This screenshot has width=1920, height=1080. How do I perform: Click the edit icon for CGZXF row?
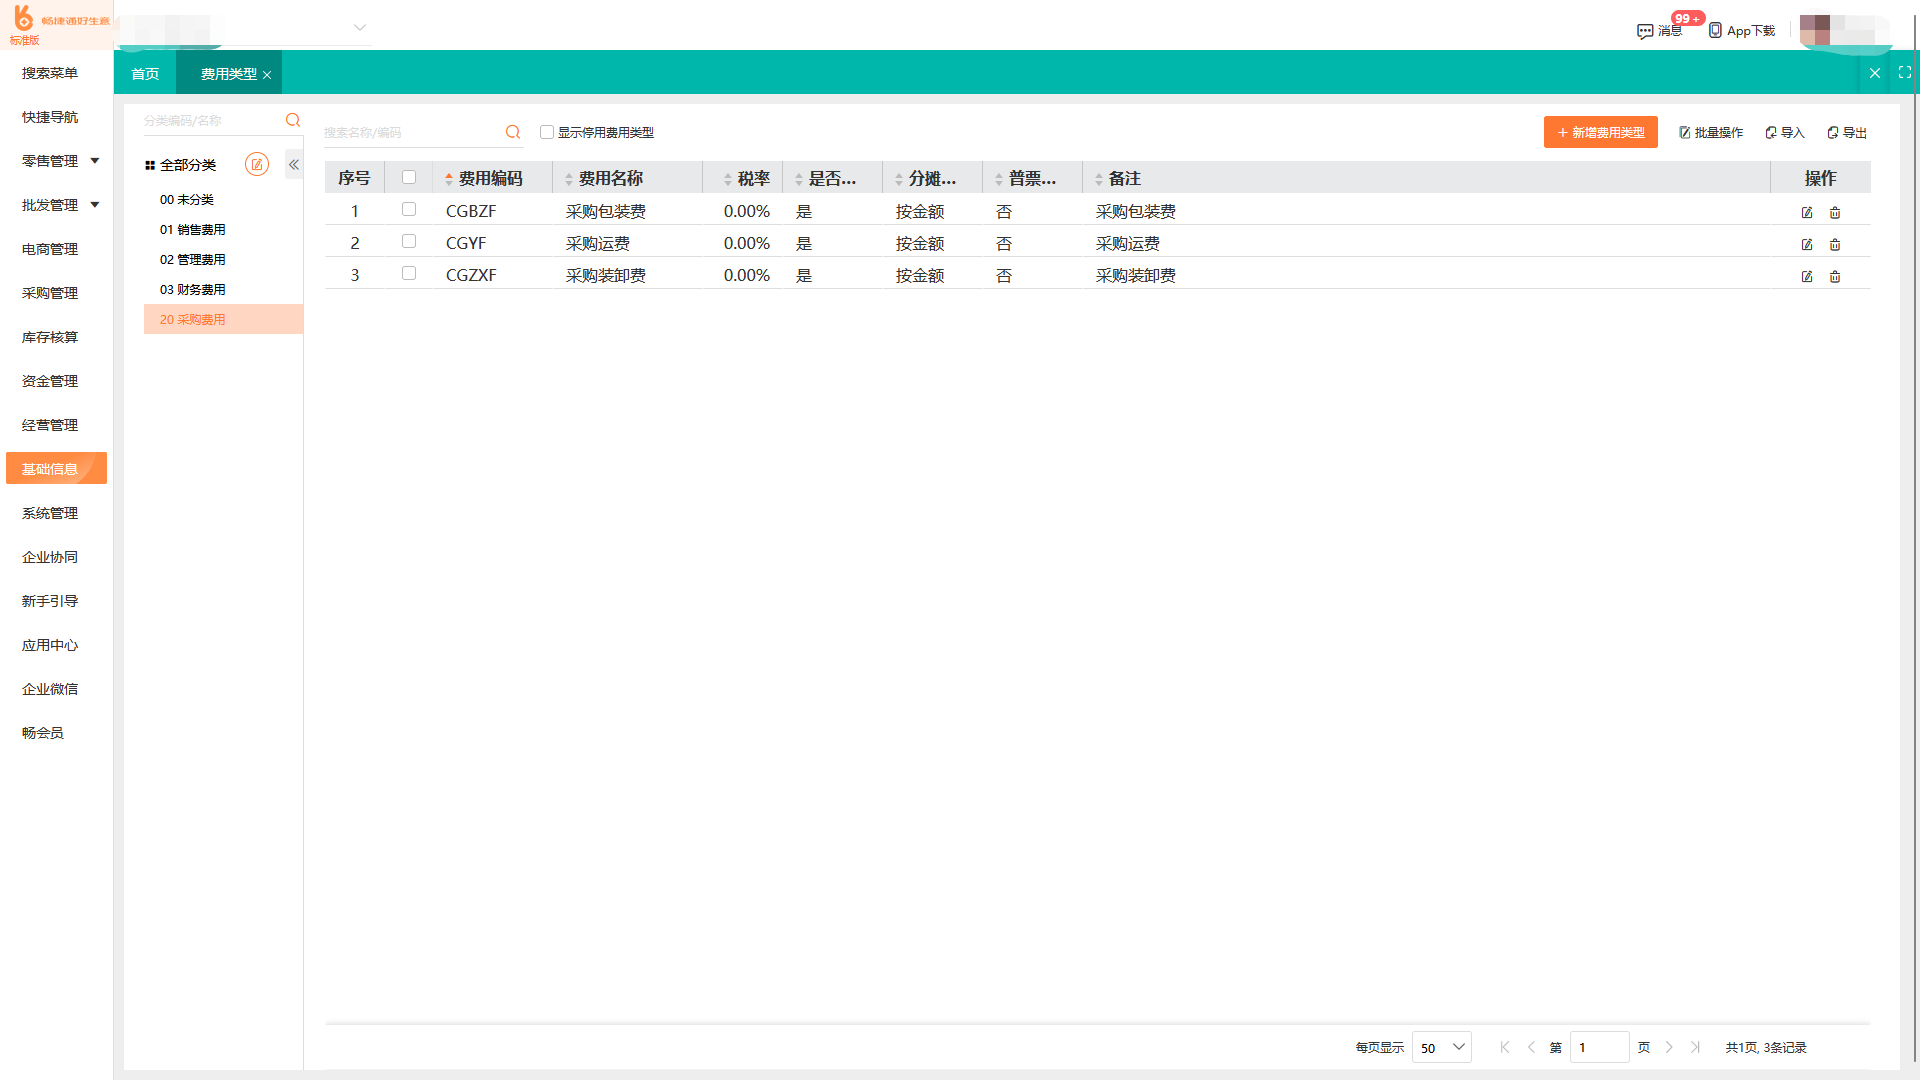pyautogui.click(x=1807, y=274)
